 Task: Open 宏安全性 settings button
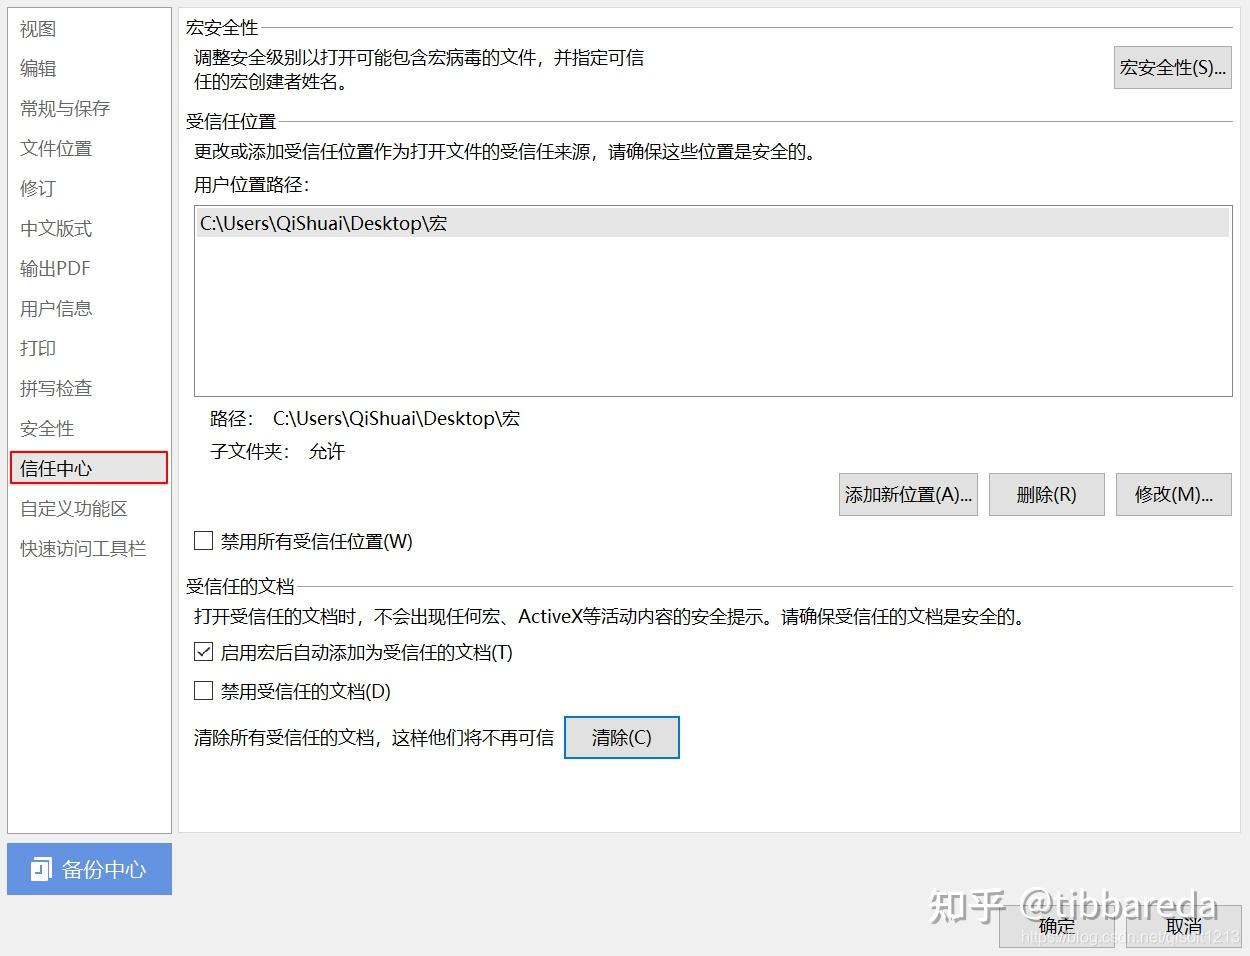pyautogui.click(x=1172, y=68)
